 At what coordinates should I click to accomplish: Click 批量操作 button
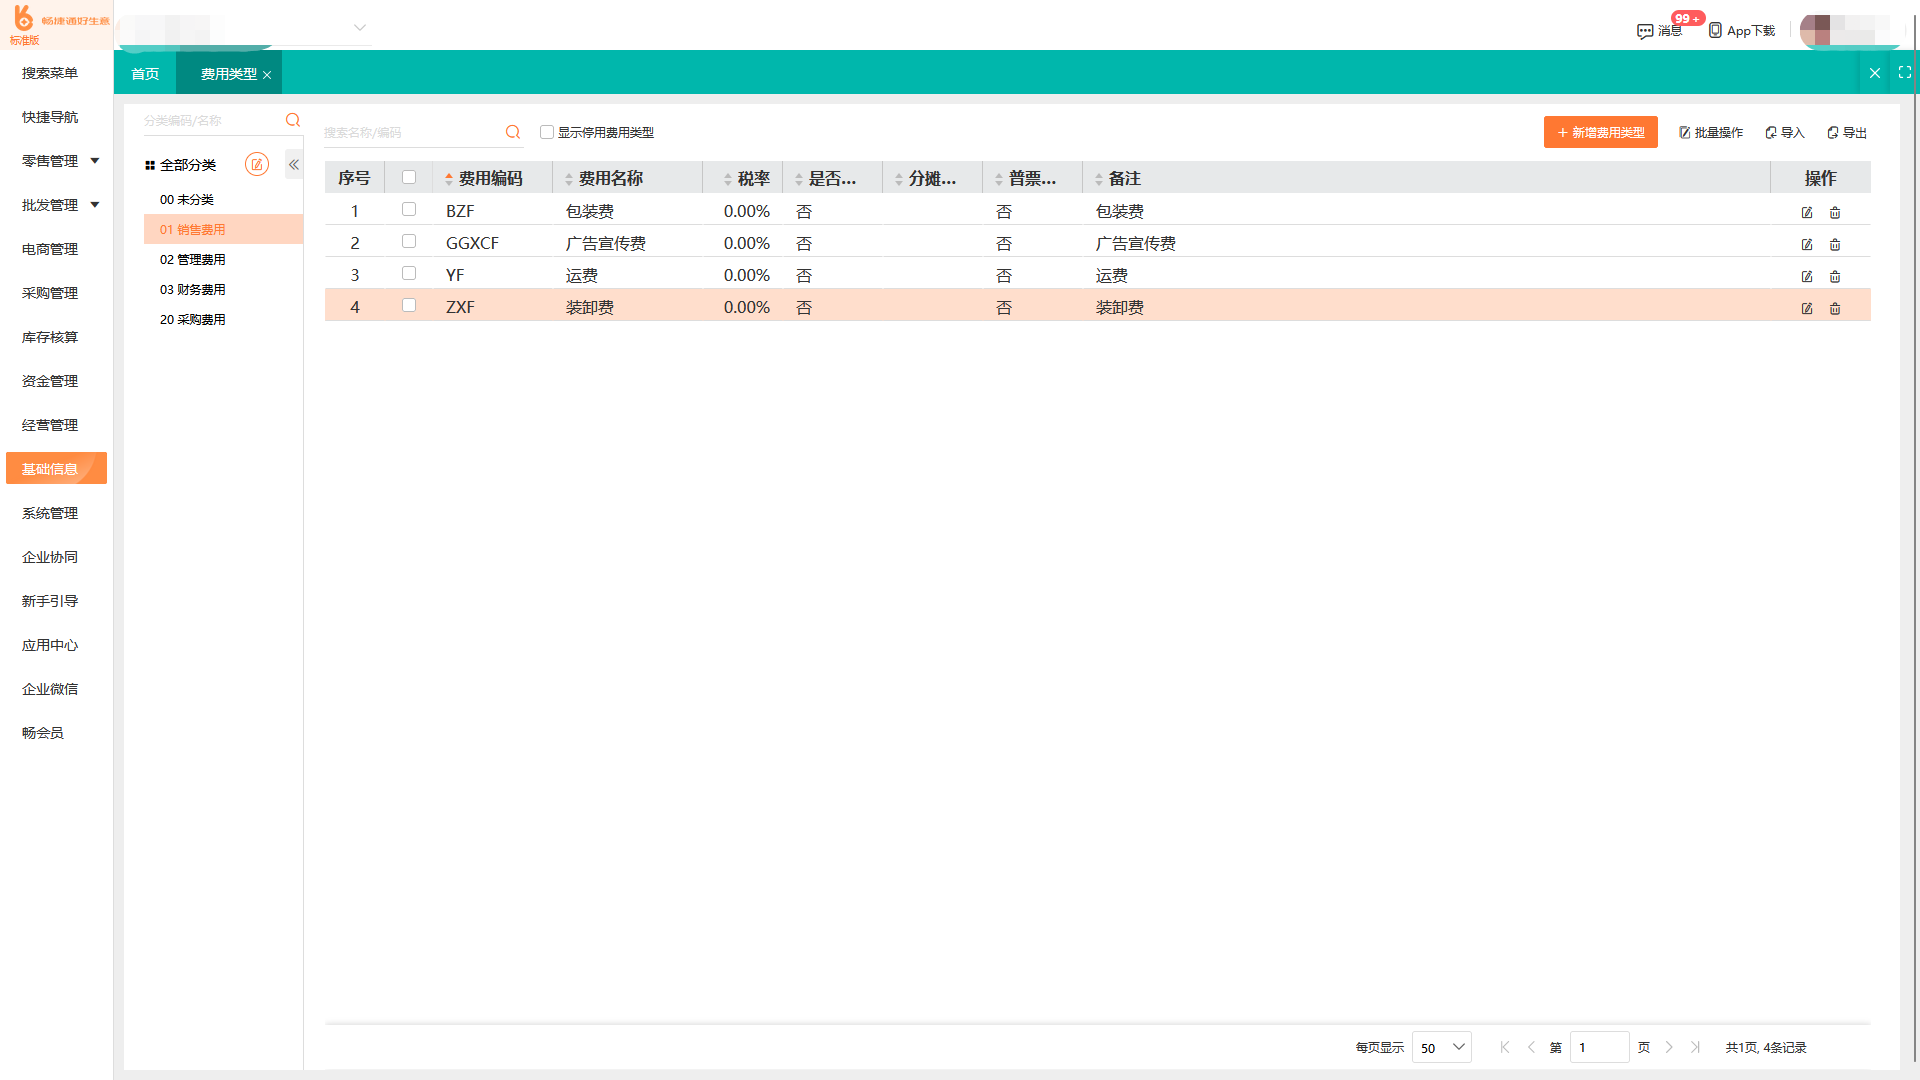(1710, 131)
